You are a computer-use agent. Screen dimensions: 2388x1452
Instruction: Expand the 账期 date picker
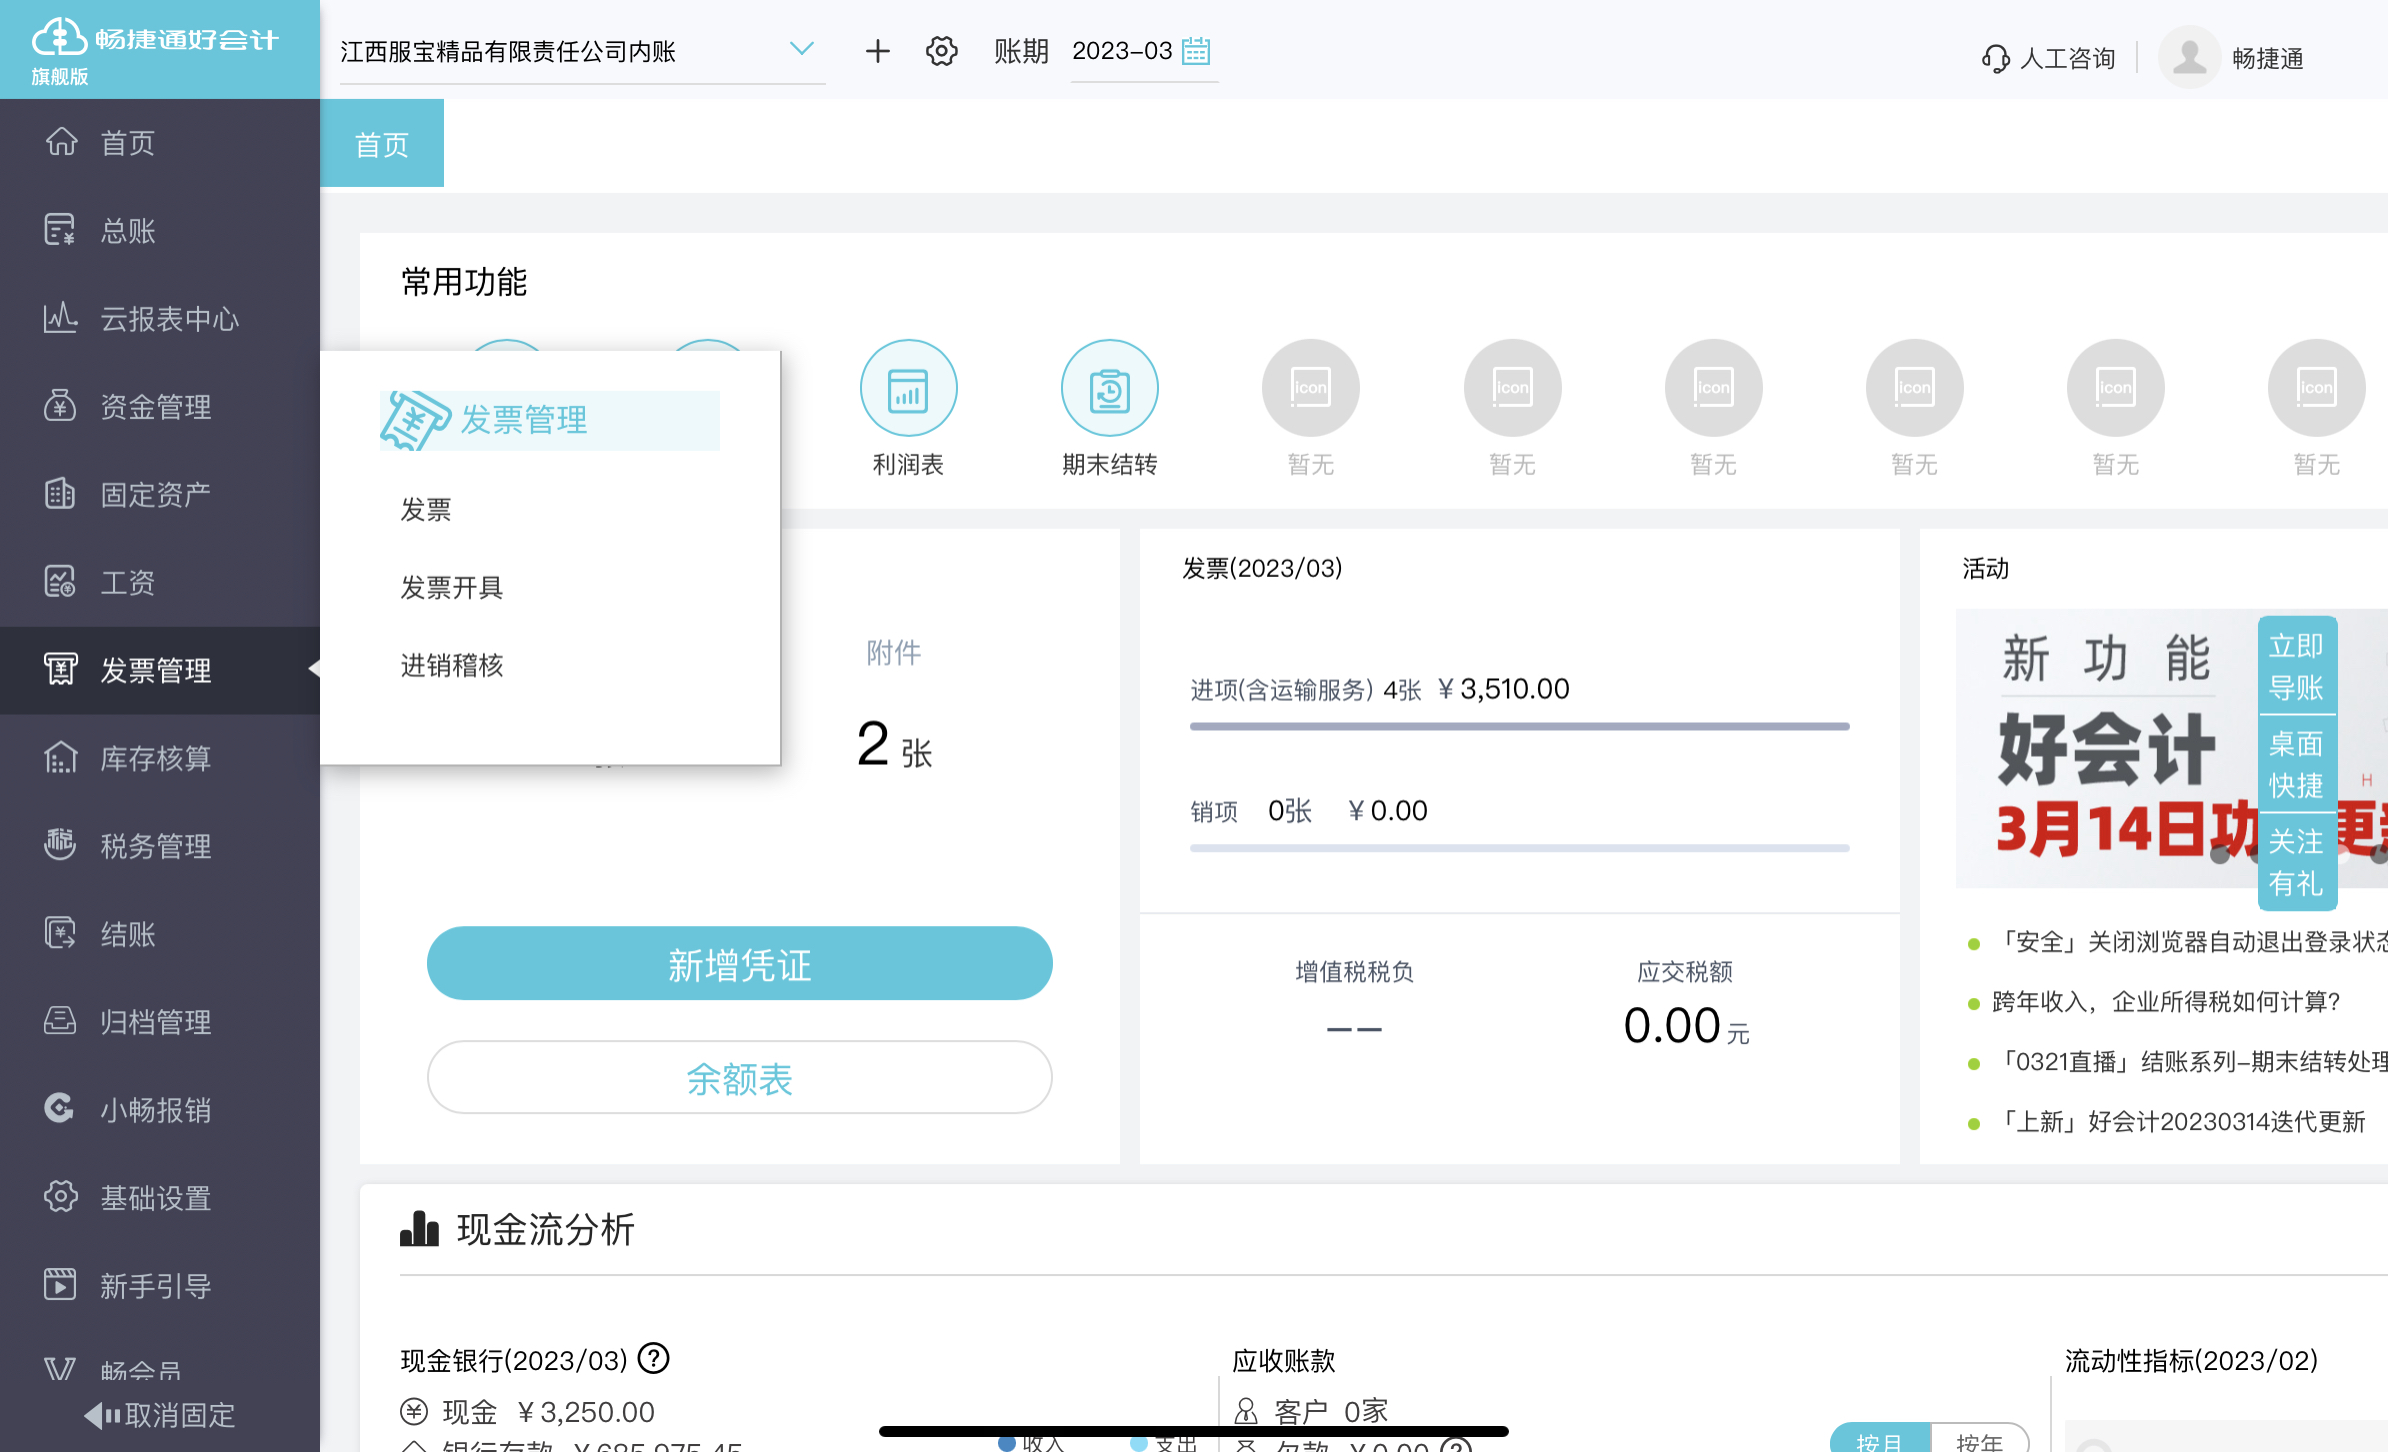coord(1194,51)
